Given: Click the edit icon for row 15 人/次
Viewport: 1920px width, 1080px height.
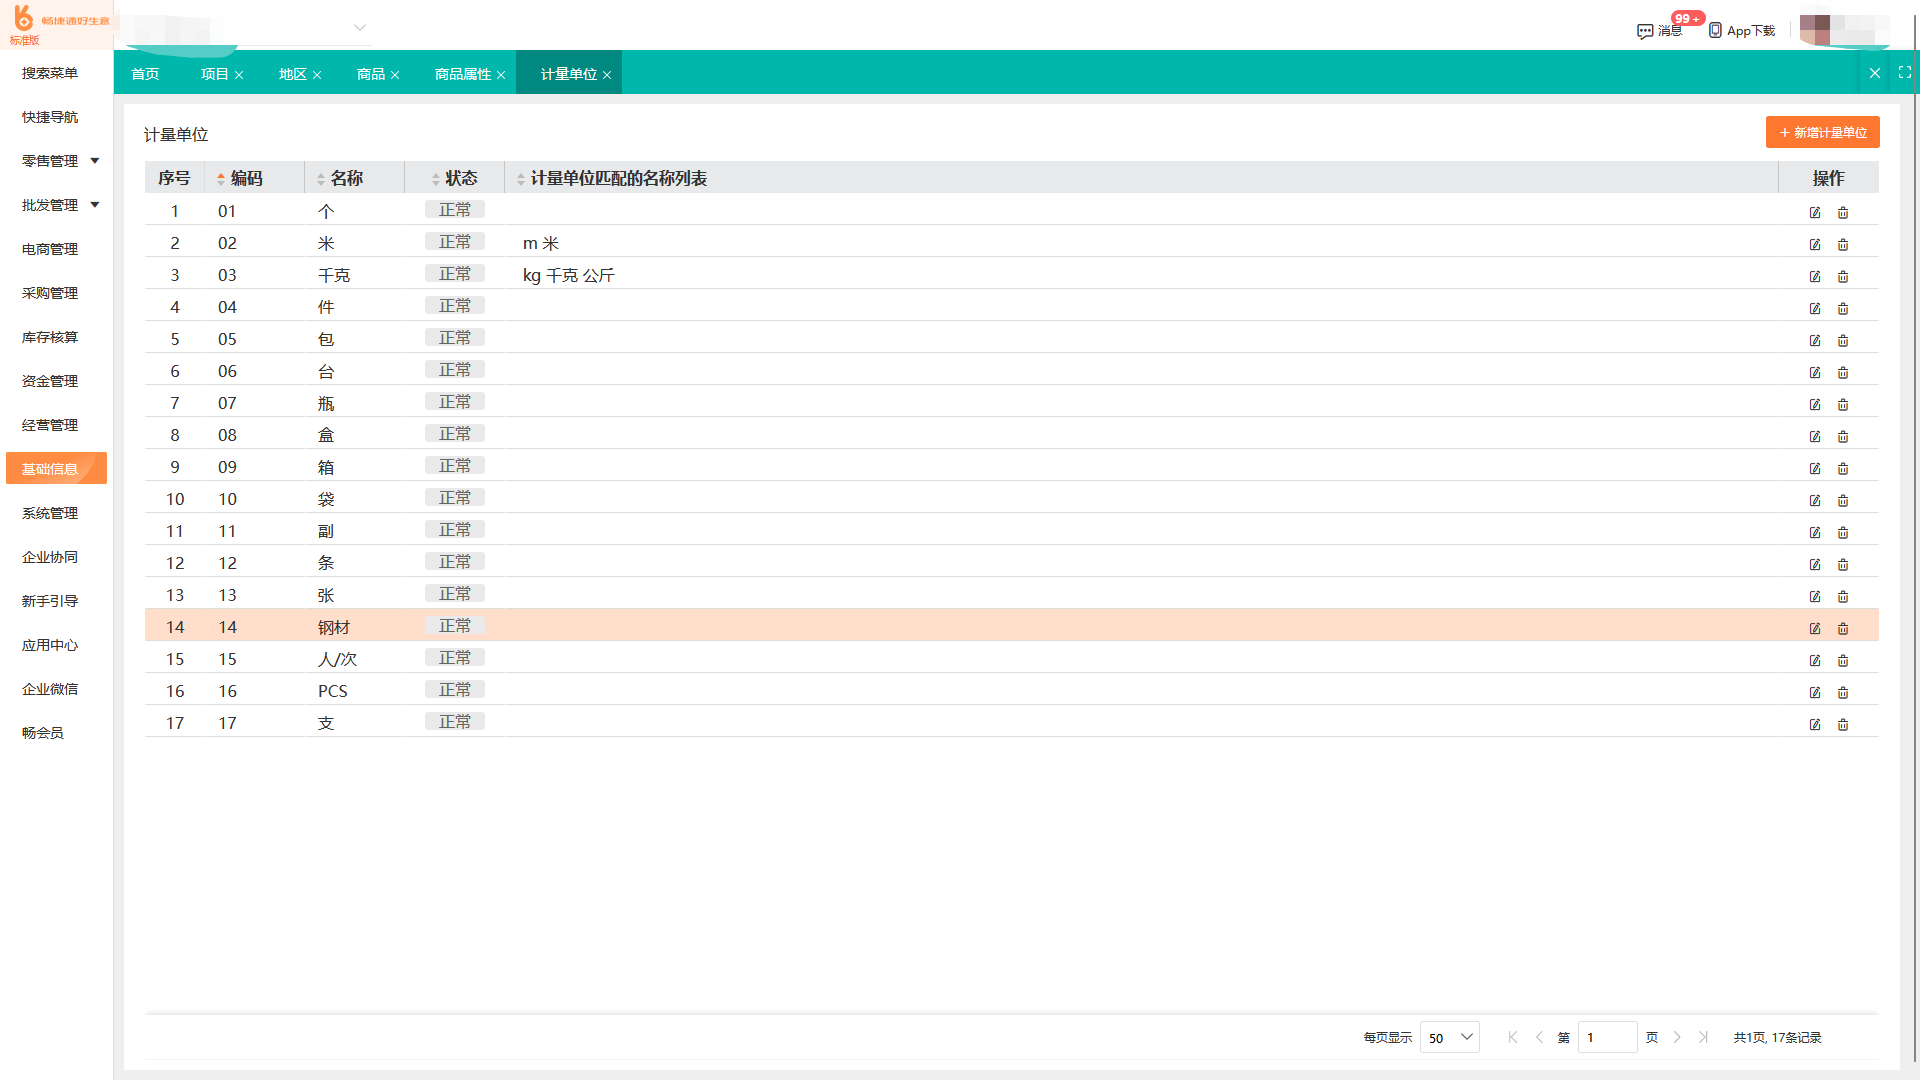Looking at the screenshot, I should pos(1815,658).
